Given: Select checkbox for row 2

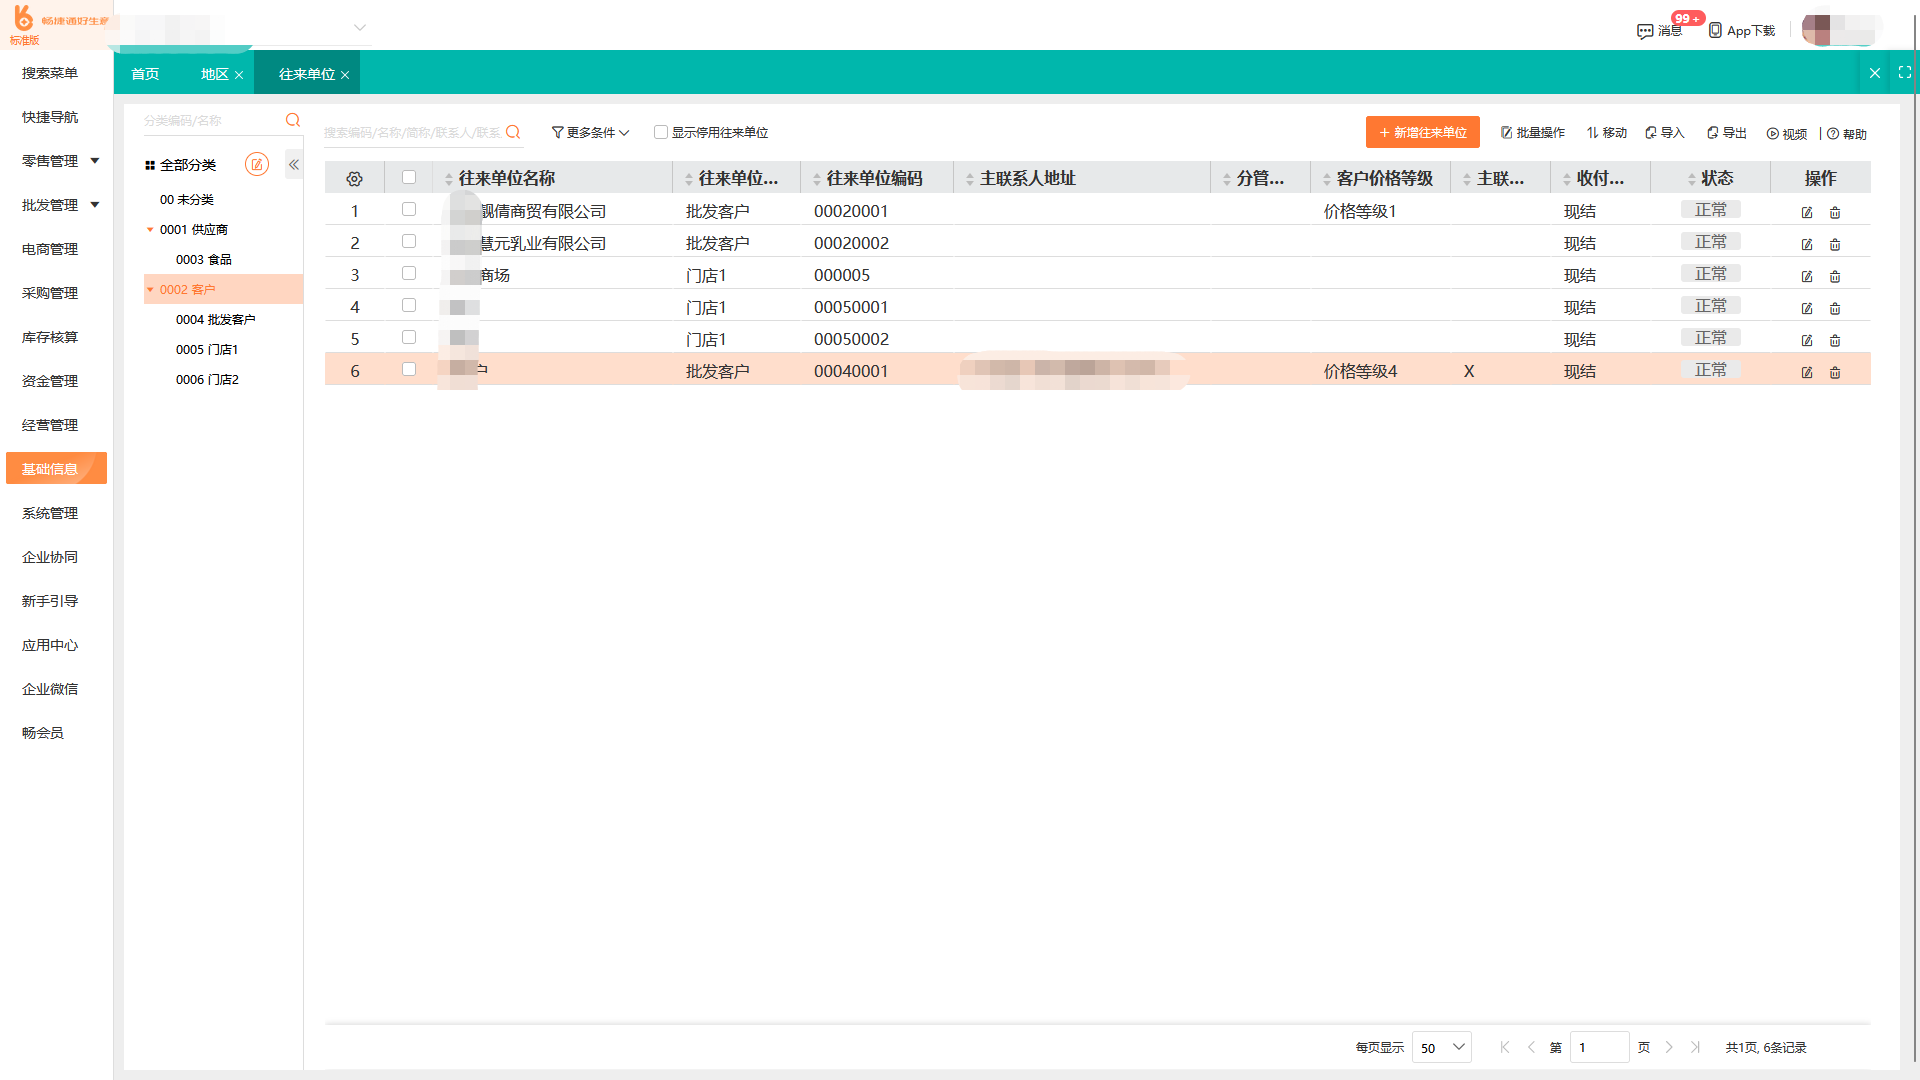Looking at the screenshot, I should coord(410,241).
